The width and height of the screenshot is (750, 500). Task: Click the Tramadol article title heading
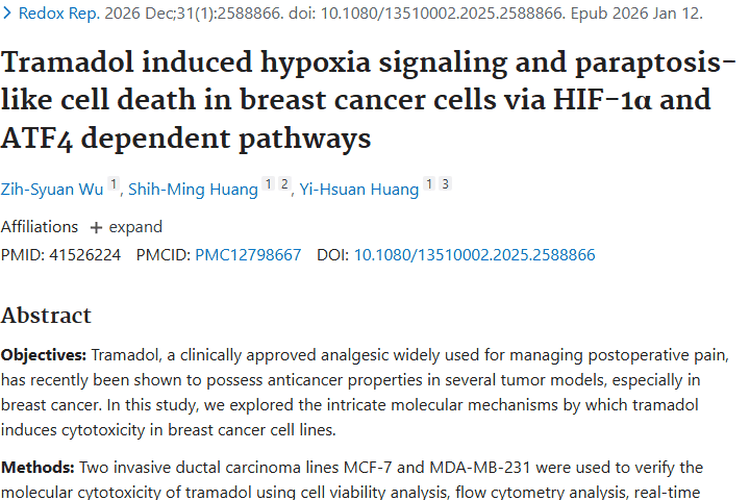(x=367, y=100)
